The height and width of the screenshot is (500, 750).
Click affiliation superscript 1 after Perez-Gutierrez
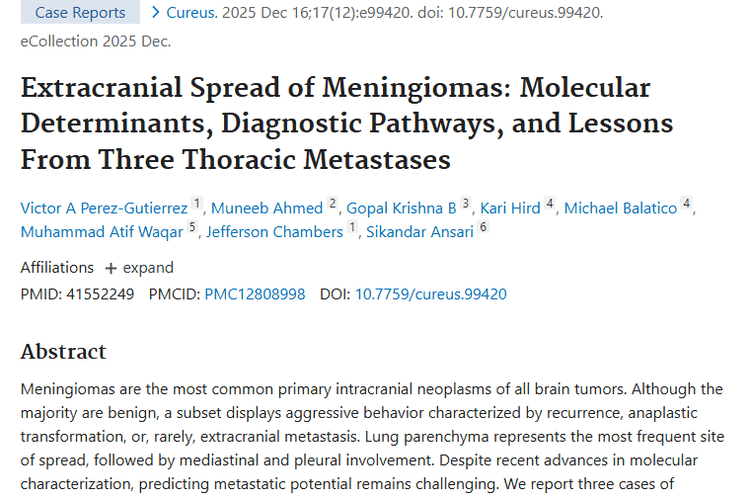coord(197,203)
